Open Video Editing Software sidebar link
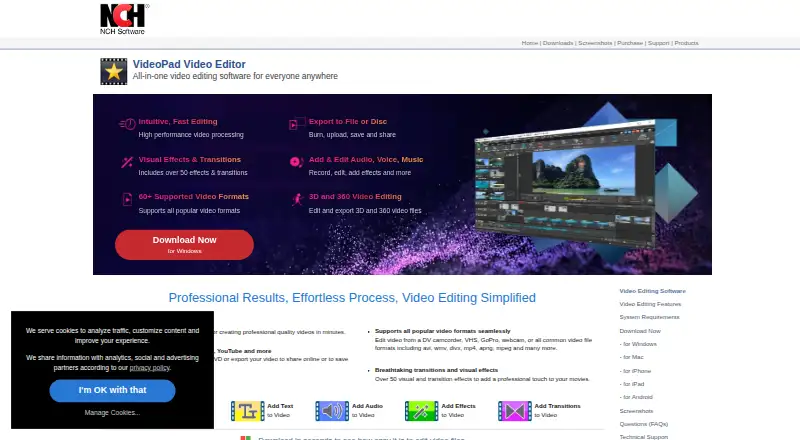The image size is (800, 440). (652, 291)
